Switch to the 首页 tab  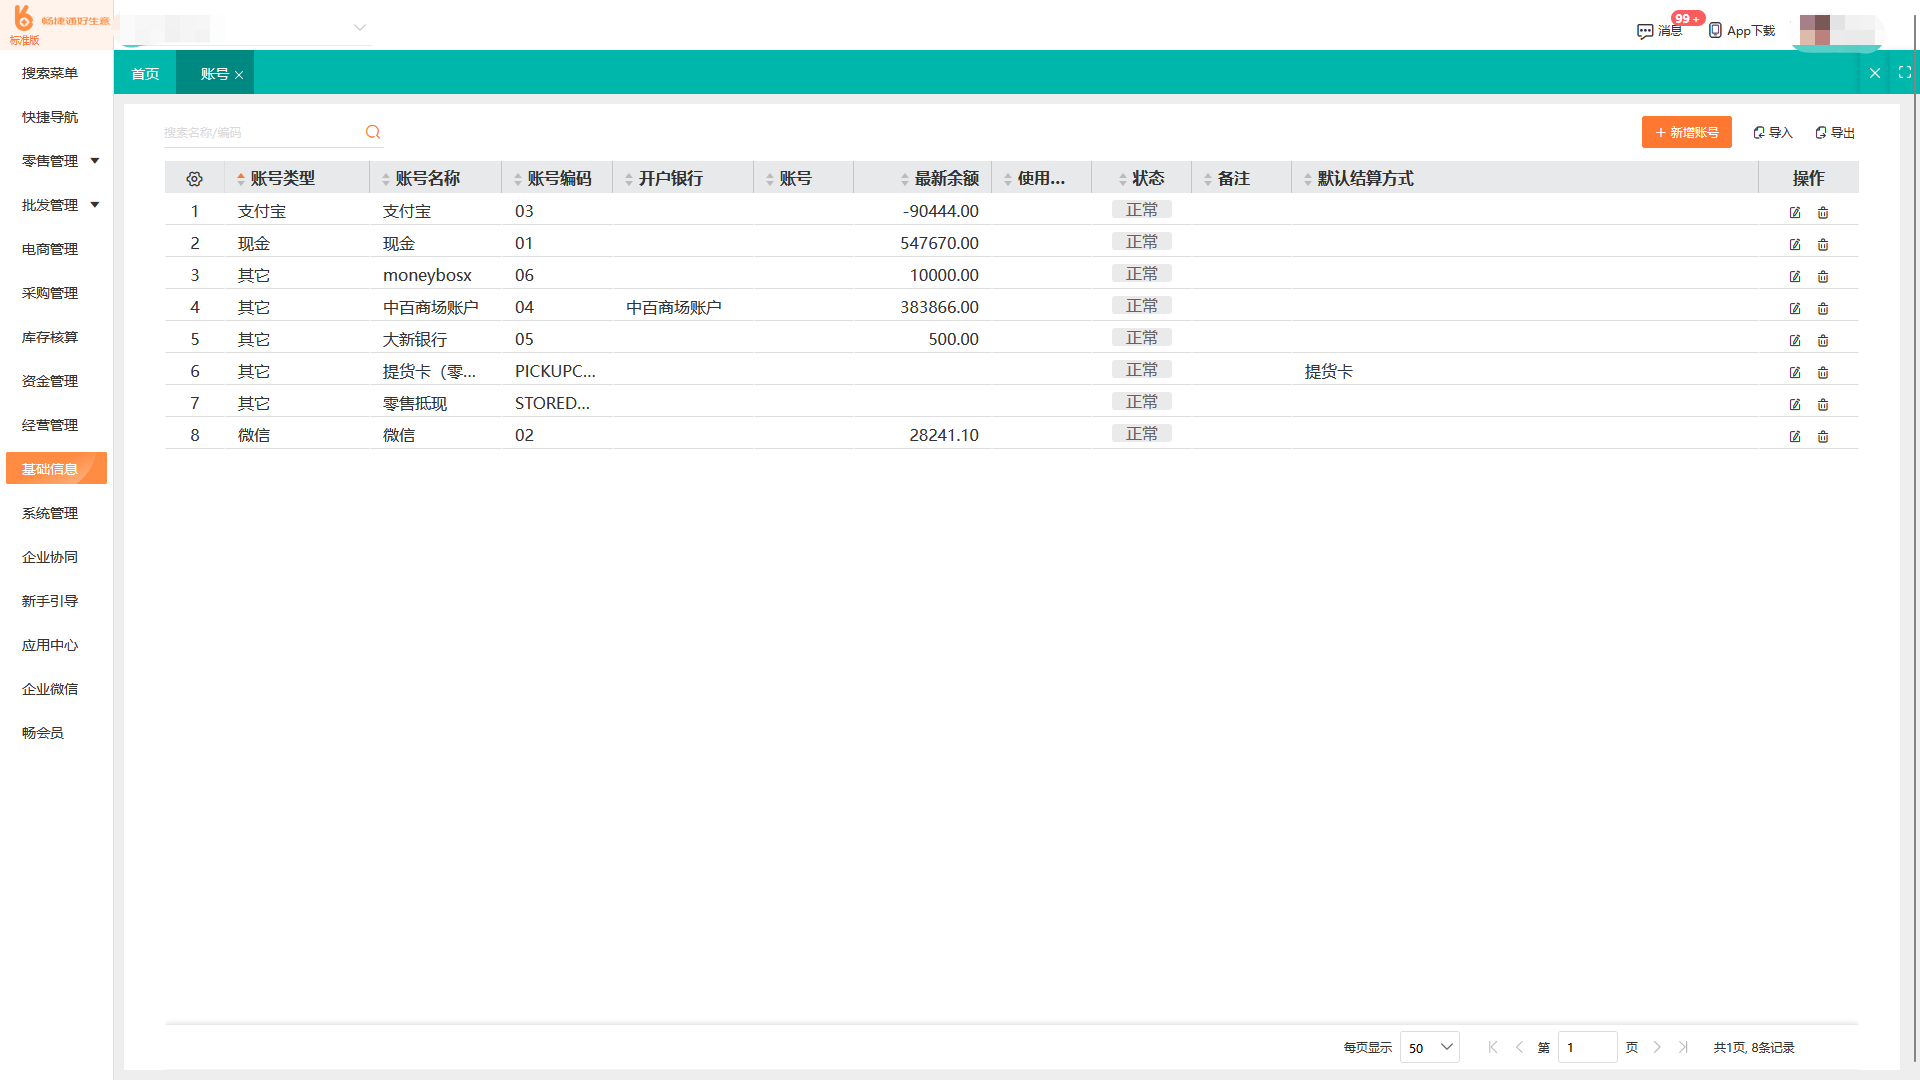pyautogui.click(x=144, y=73)
